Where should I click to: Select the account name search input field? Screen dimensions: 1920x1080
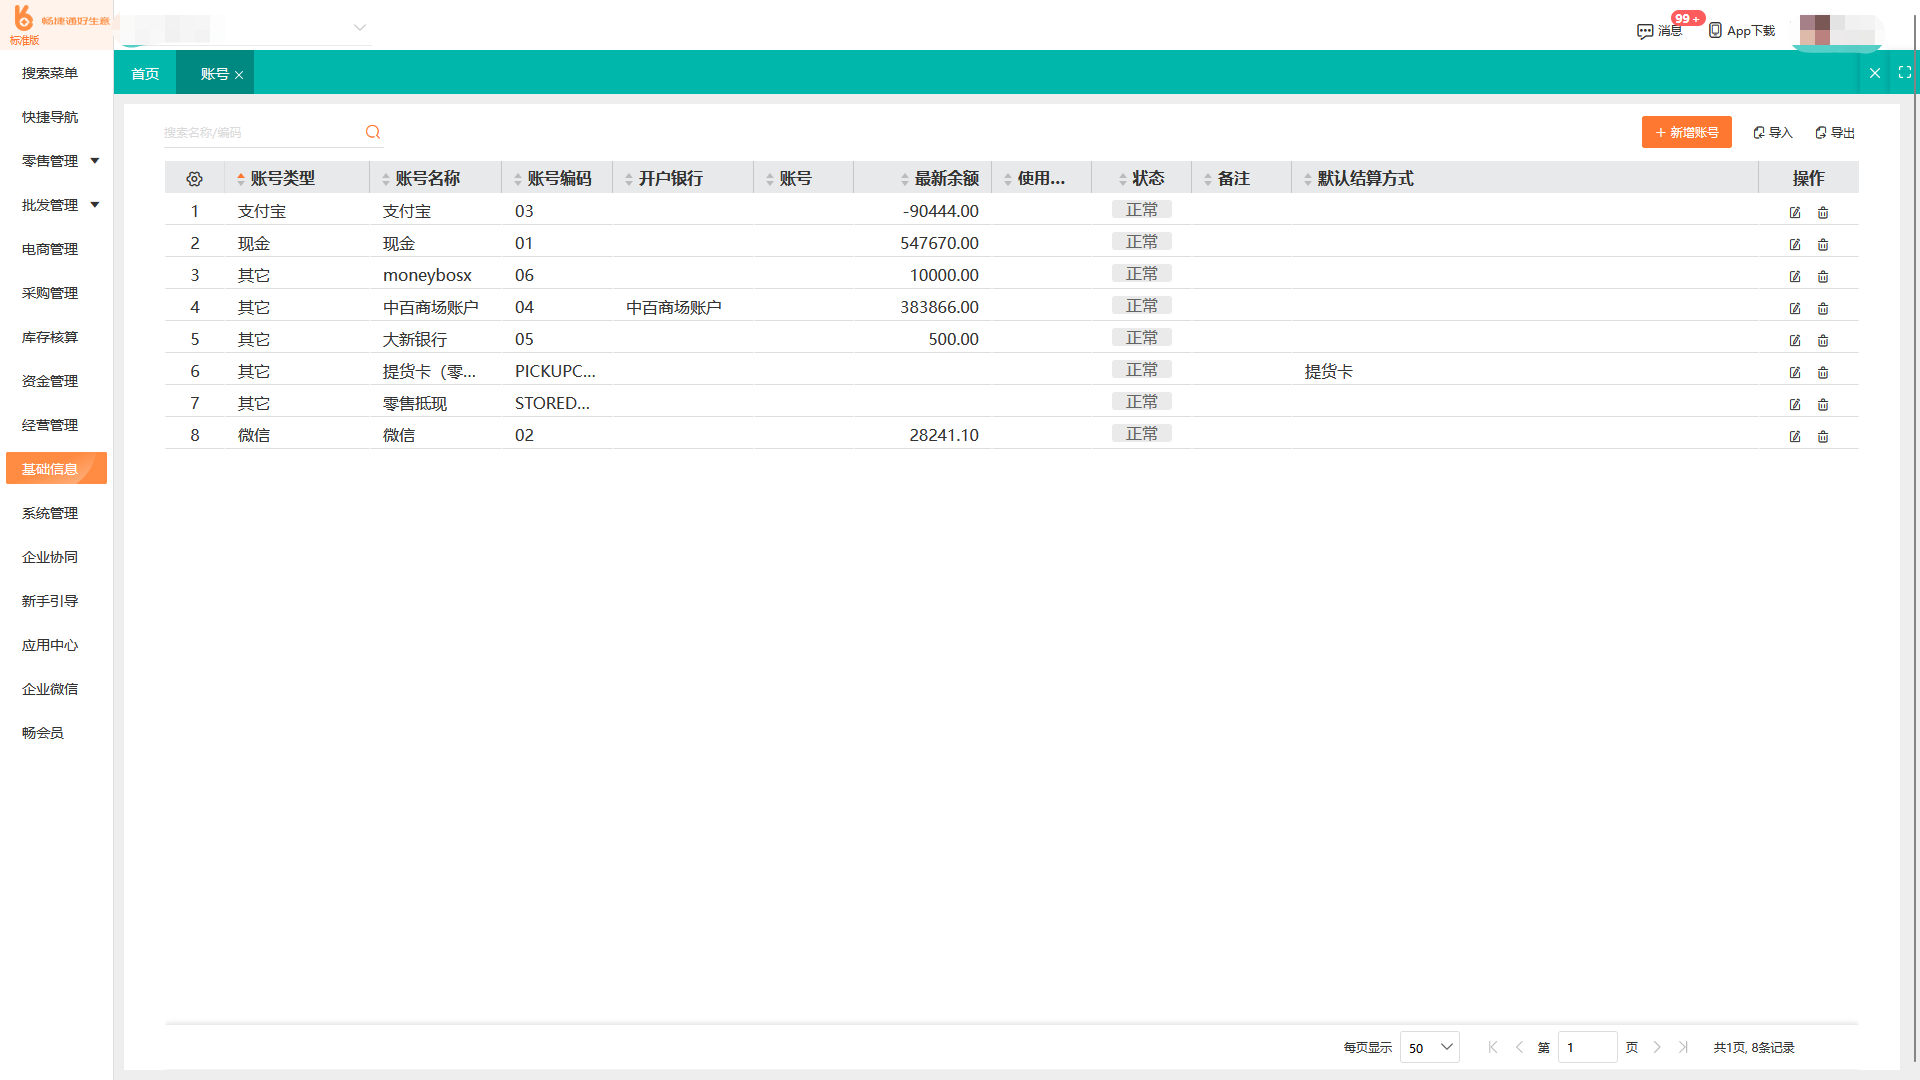[258, 131]
